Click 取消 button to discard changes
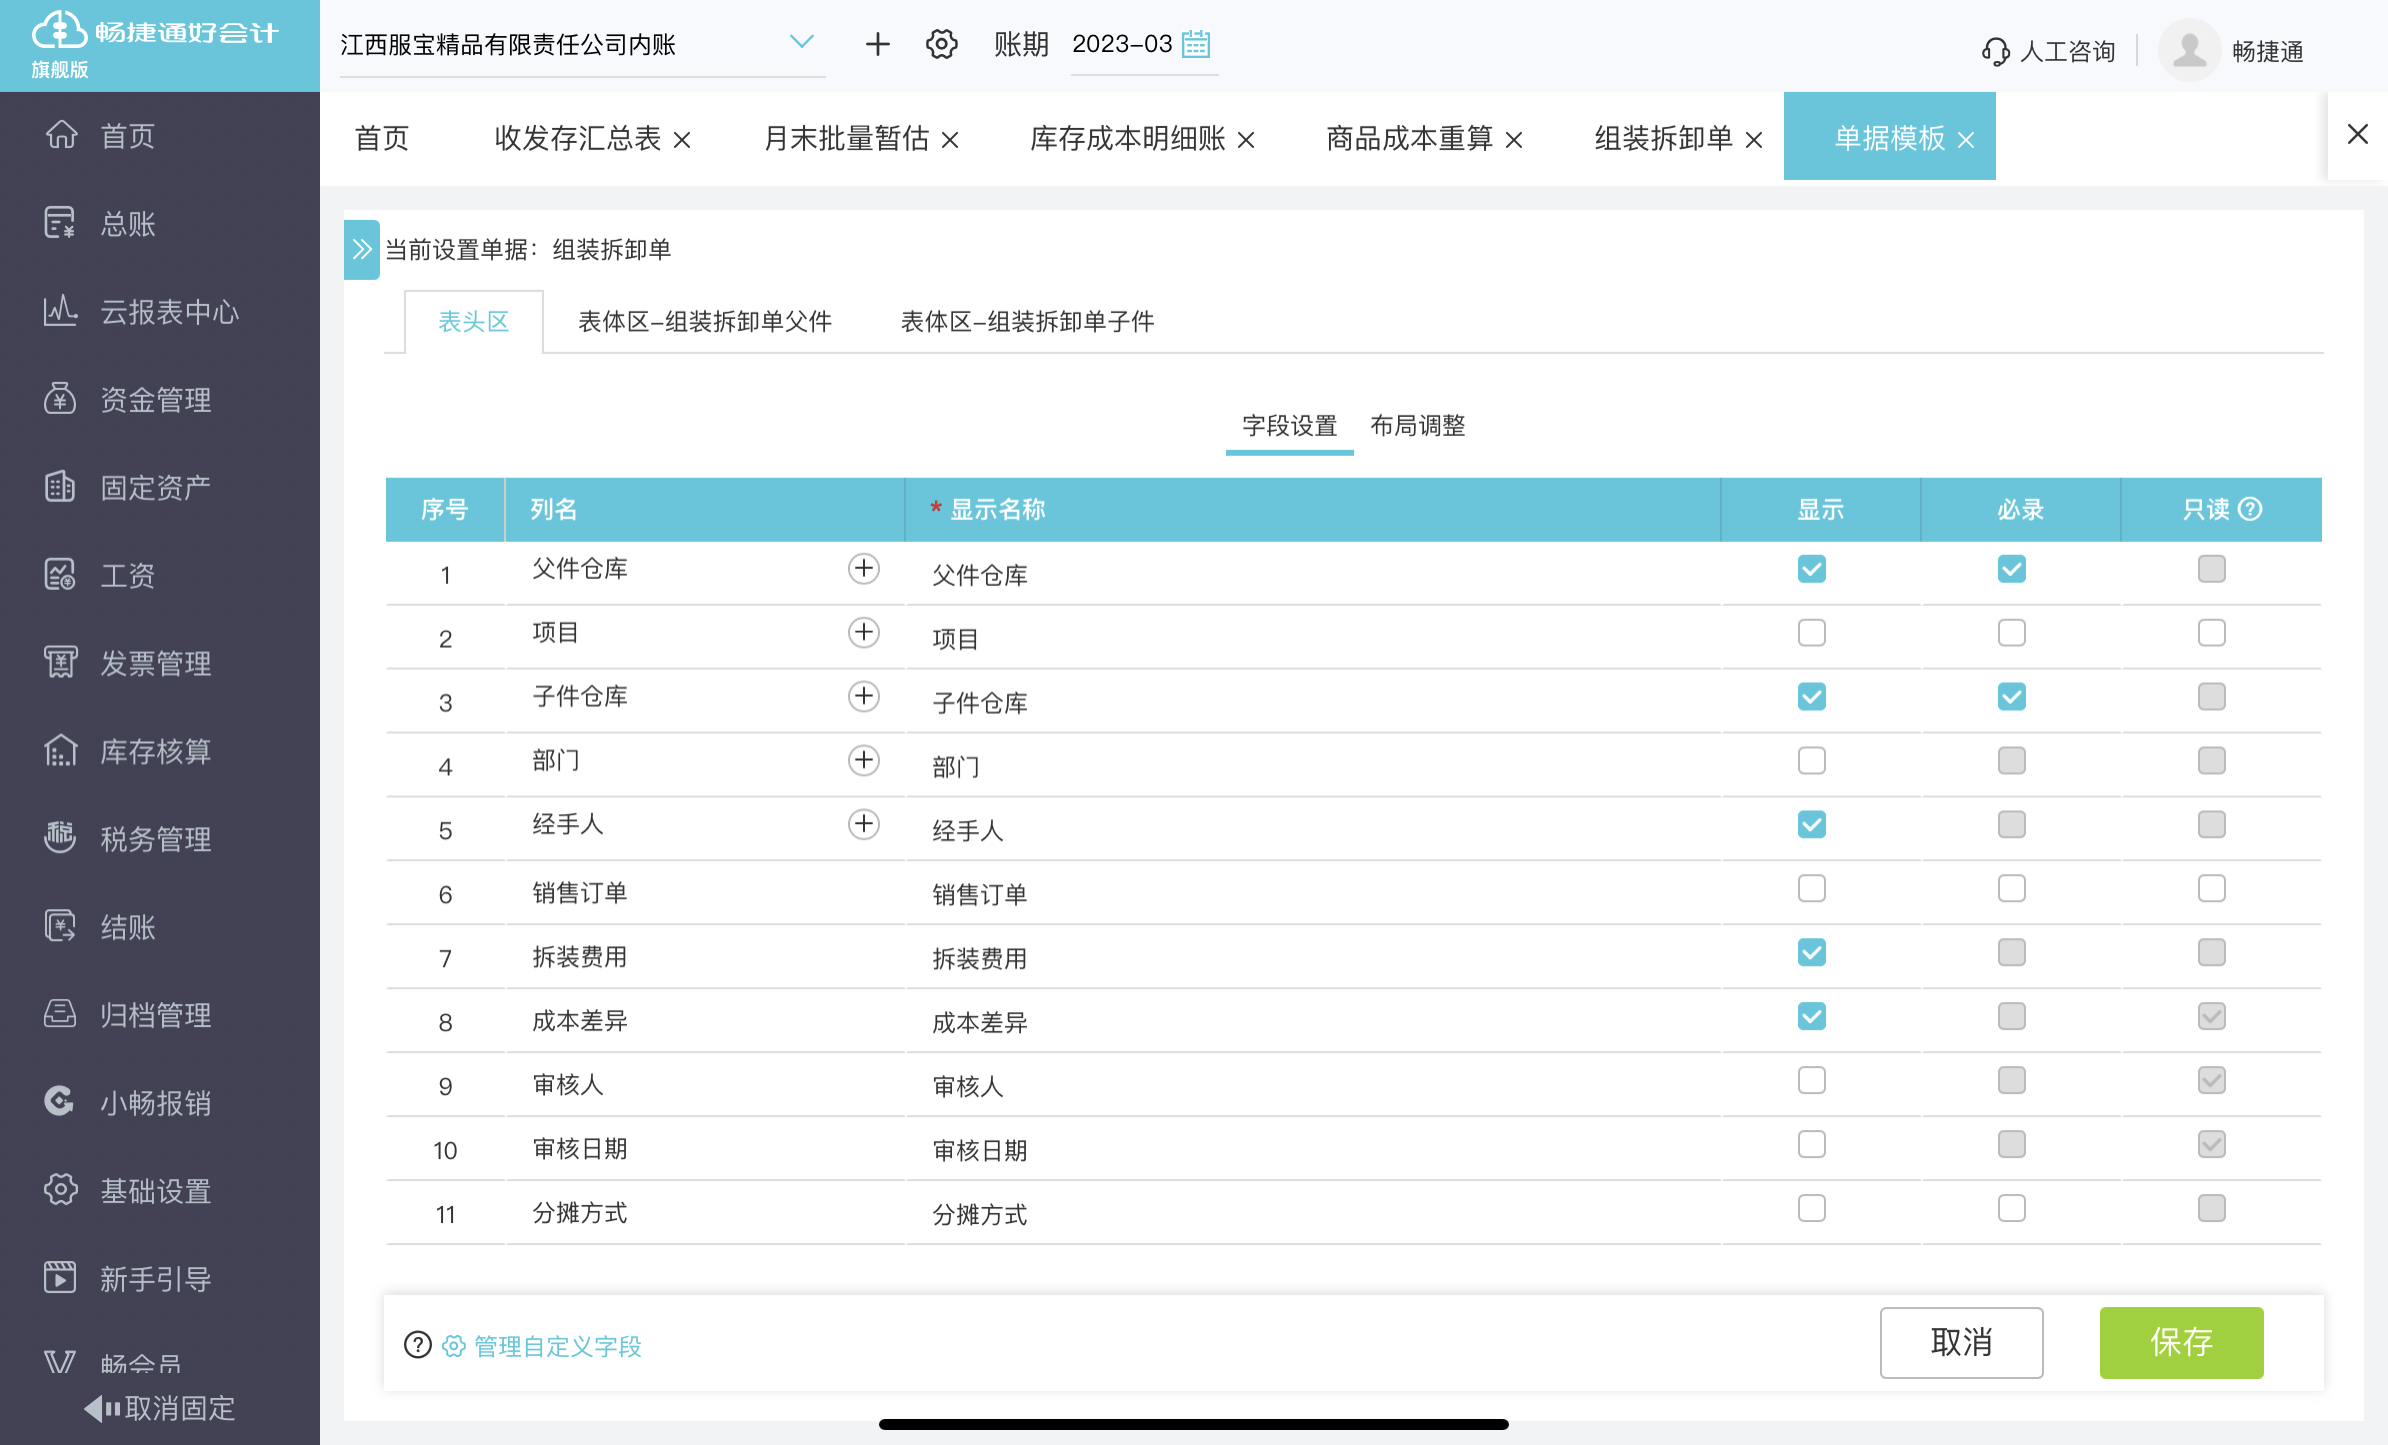 1965,1344
